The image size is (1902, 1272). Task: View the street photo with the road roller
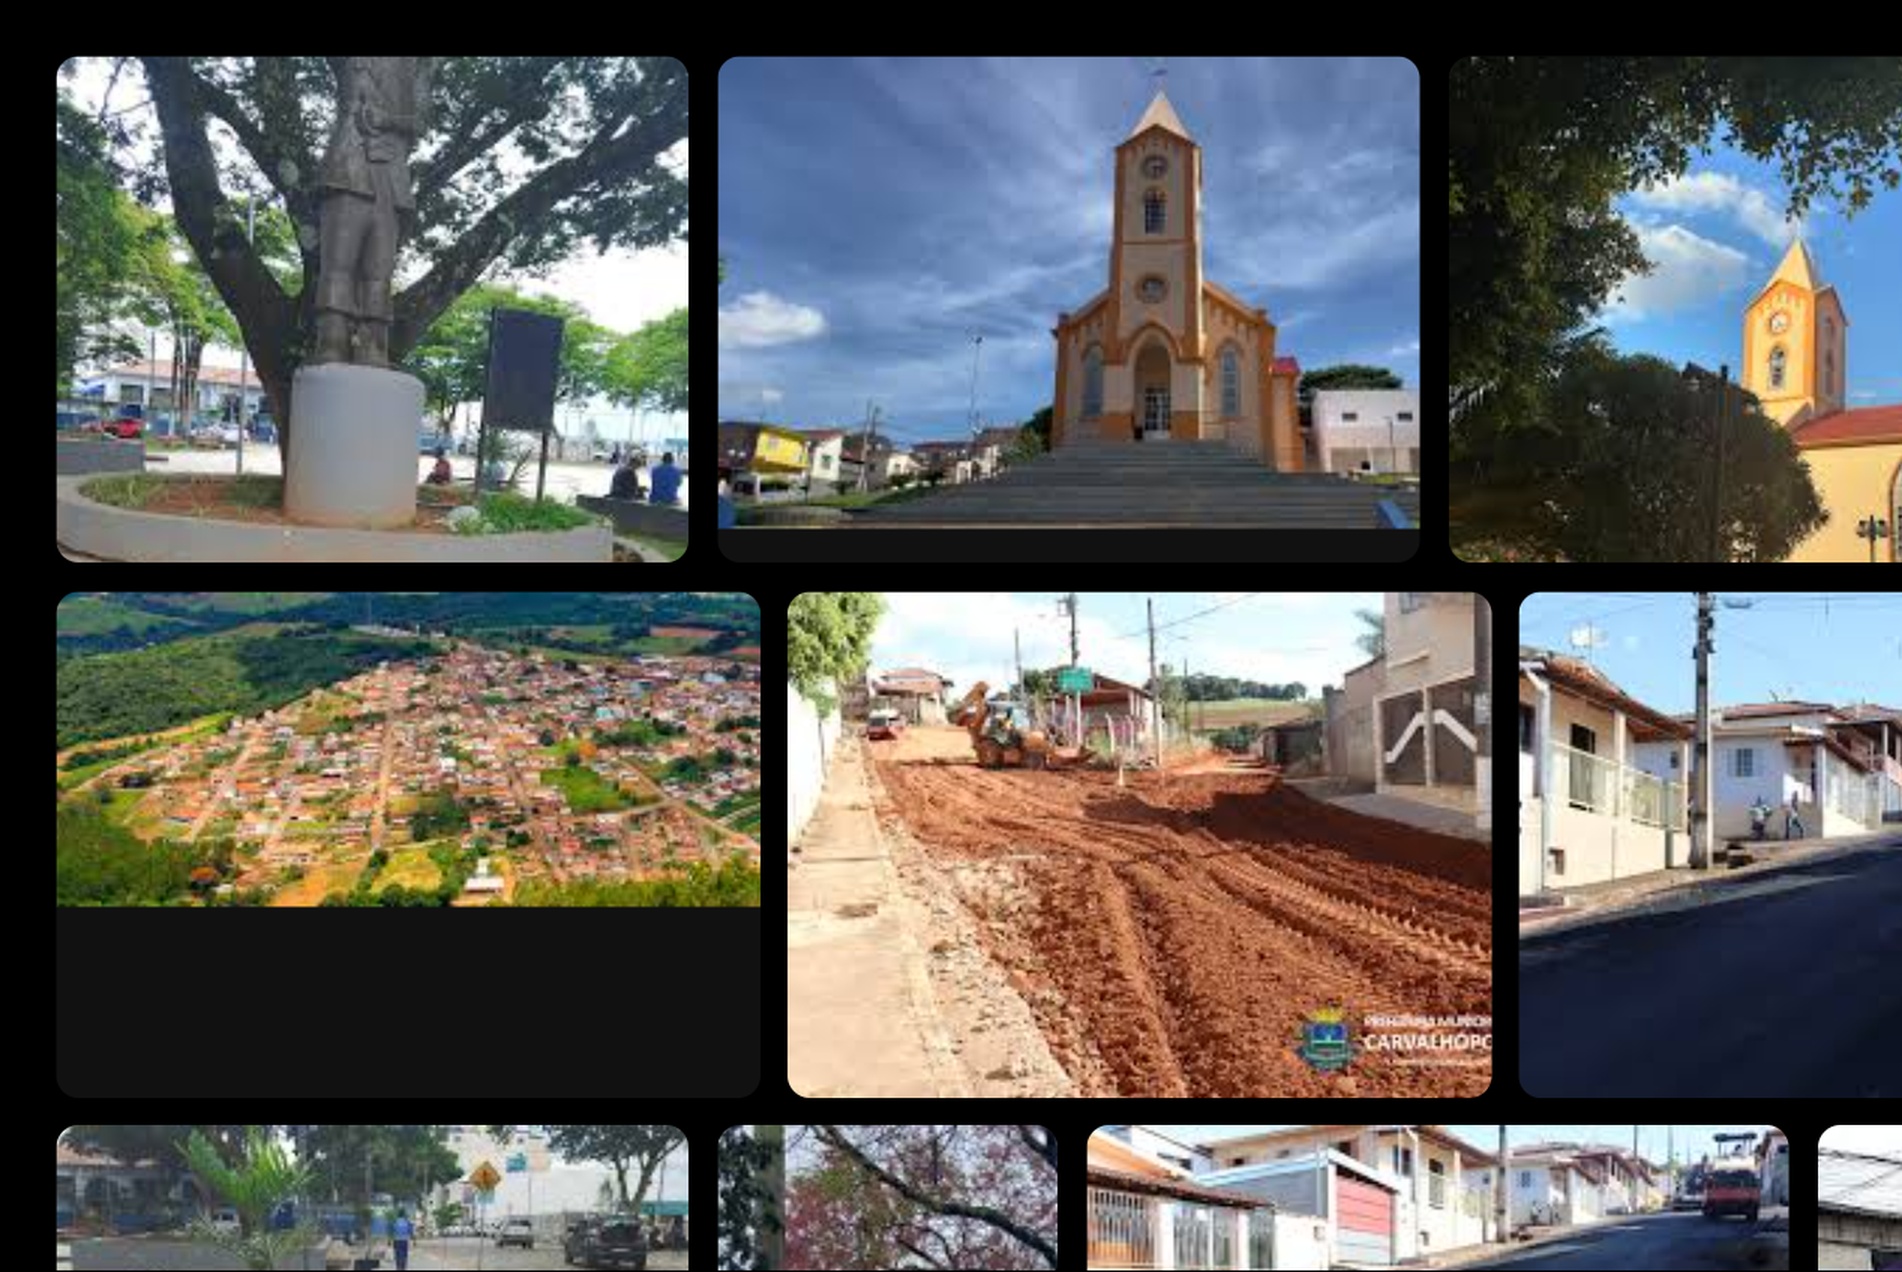pos(1437,1198)
